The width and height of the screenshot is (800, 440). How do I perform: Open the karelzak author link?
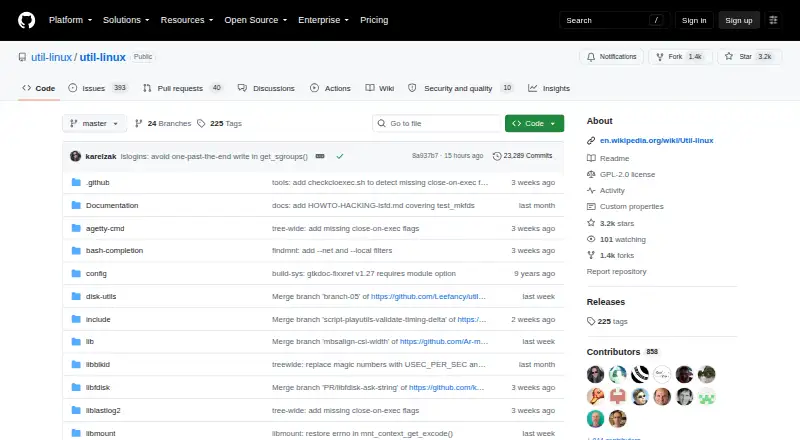tap(101, 156)
